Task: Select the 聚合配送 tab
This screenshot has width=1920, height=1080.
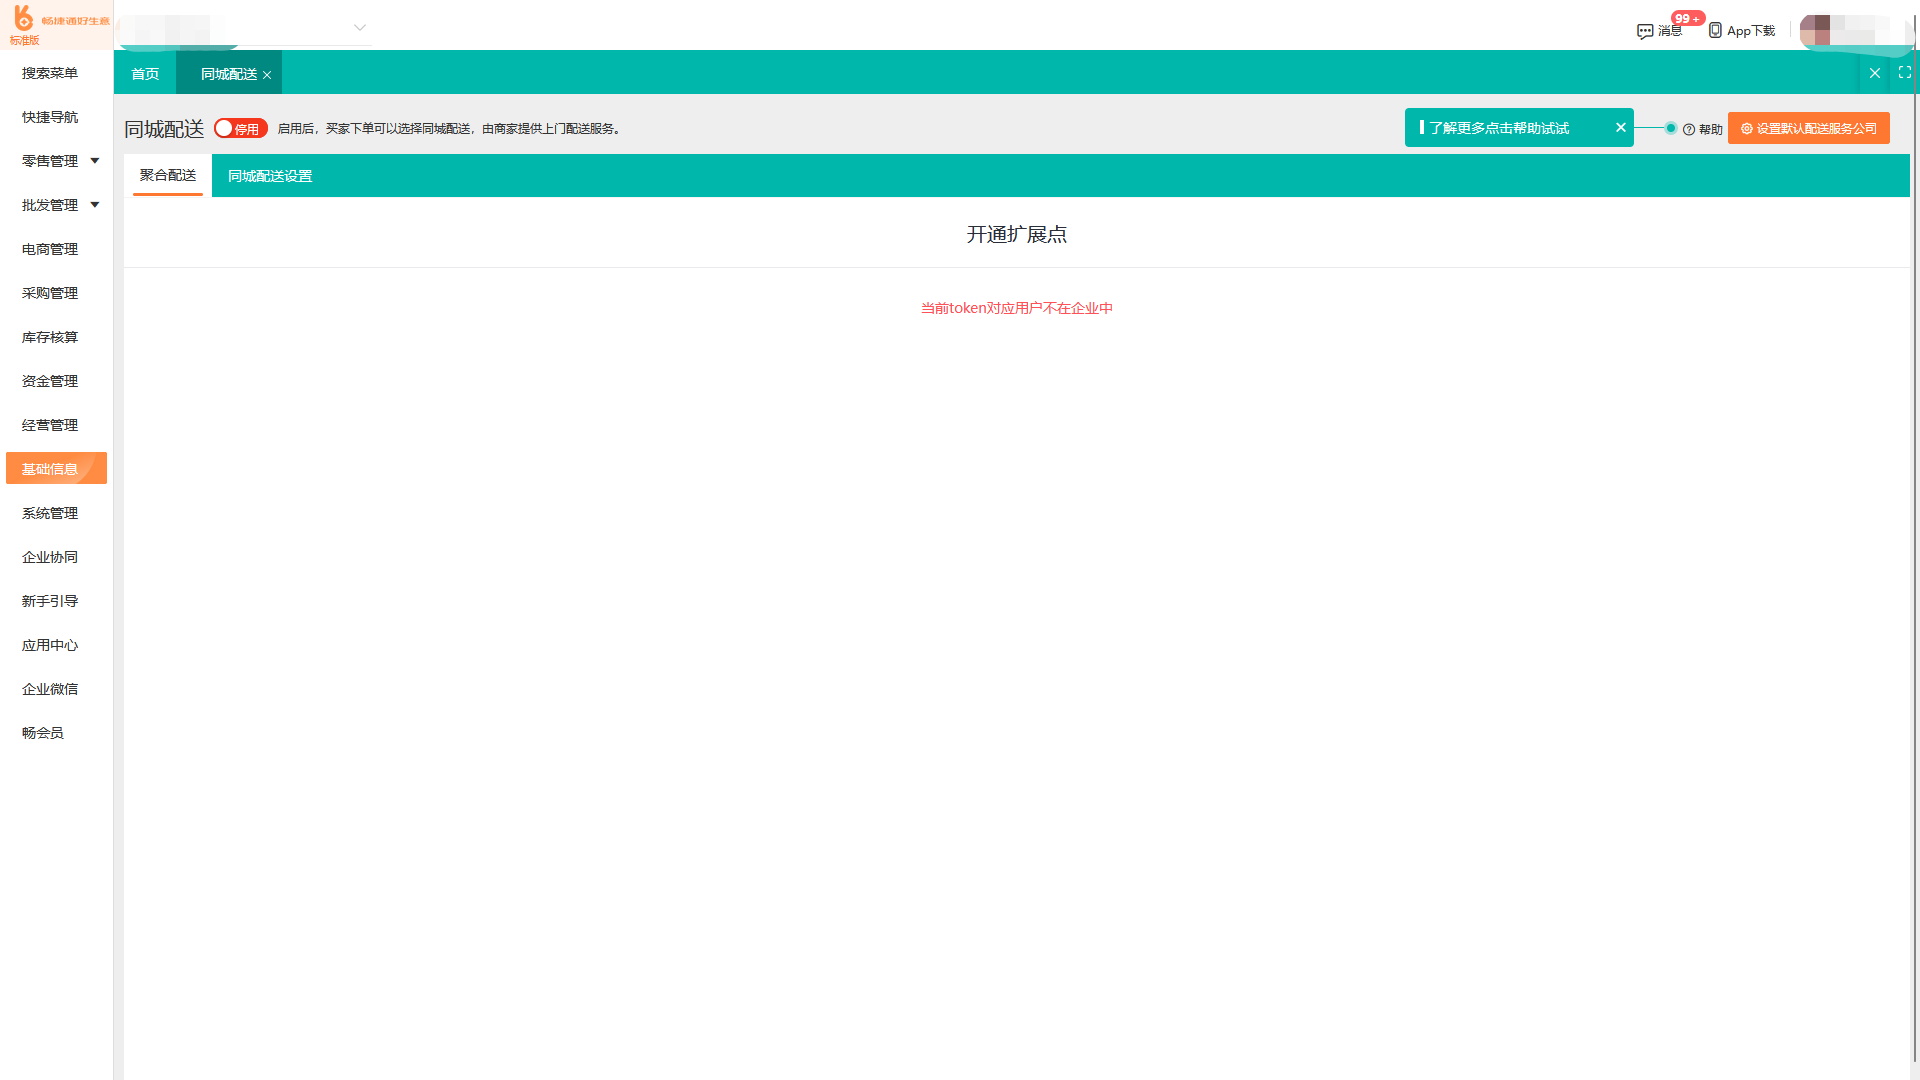Action: (167, 175)
